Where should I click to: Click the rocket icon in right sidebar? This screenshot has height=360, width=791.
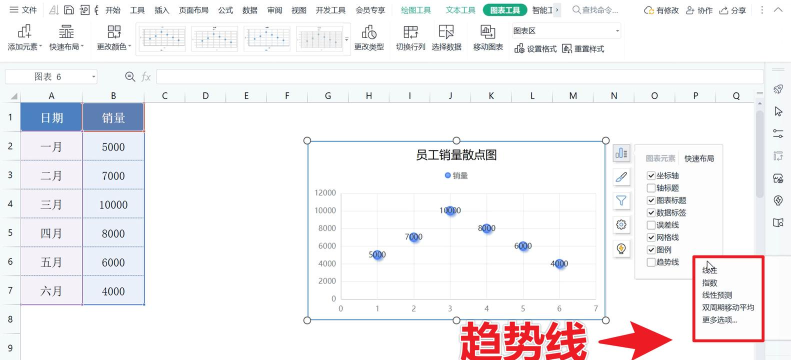777,89
